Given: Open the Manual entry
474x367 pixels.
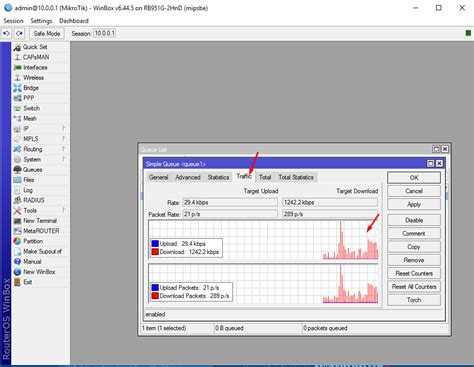Looking at the screenshot, I should [x=32, y=262].
